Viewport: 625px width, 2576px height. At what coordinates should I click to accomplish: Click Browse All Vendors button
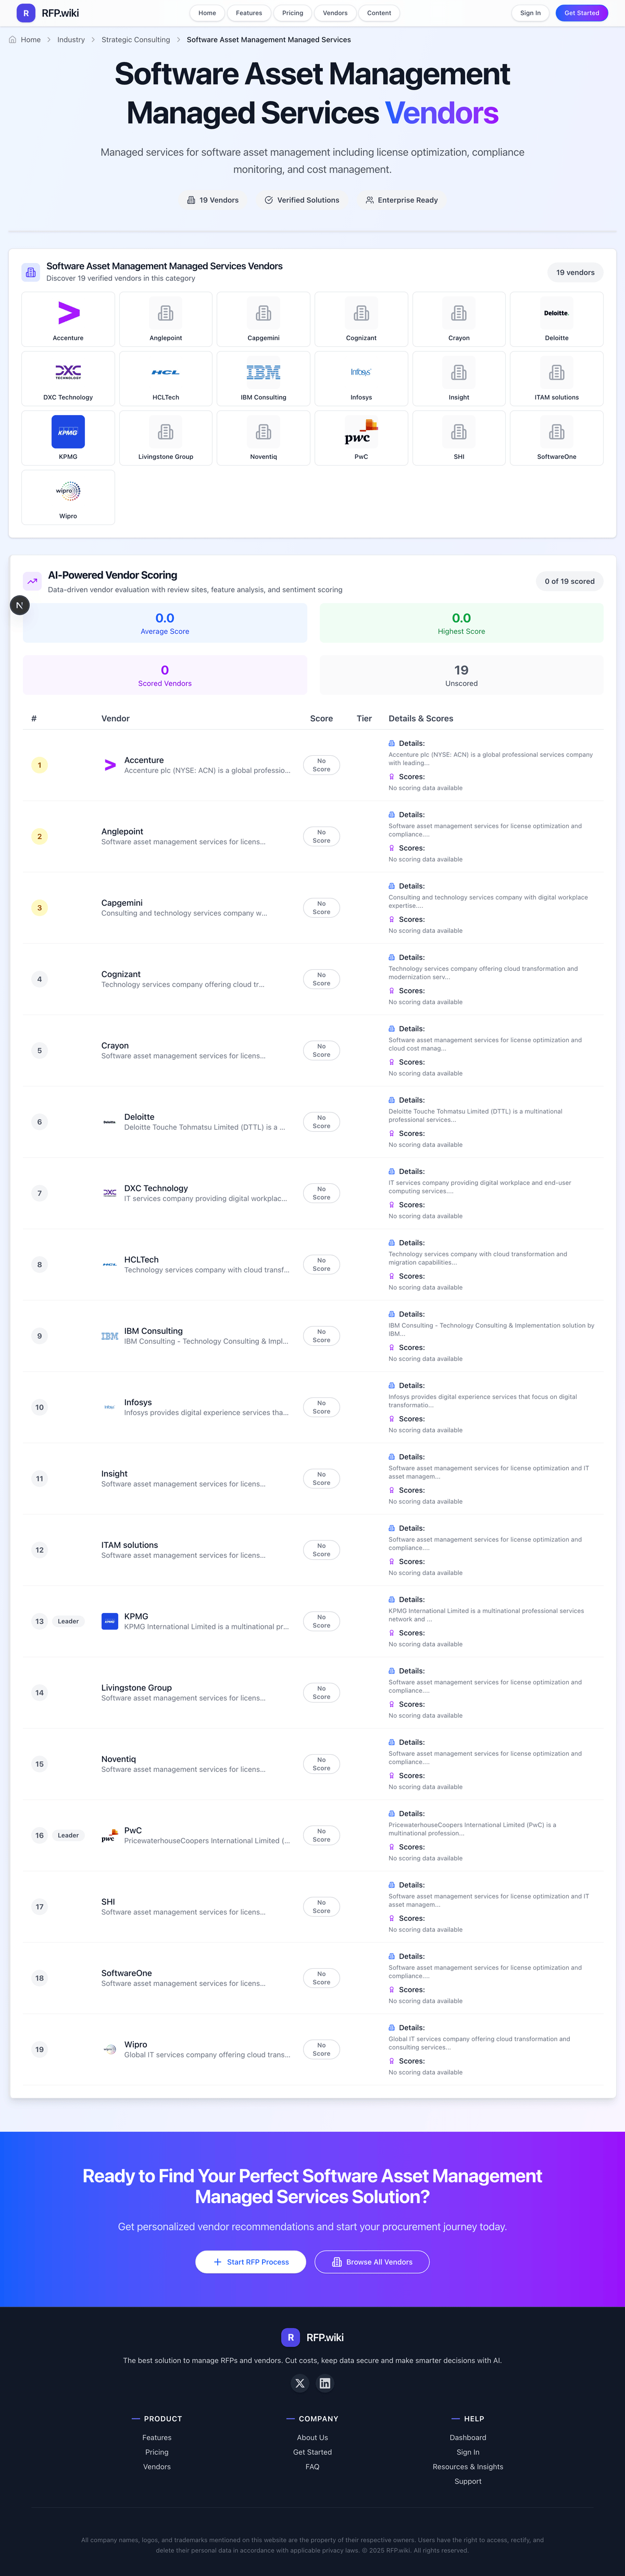pos(372,2261)
